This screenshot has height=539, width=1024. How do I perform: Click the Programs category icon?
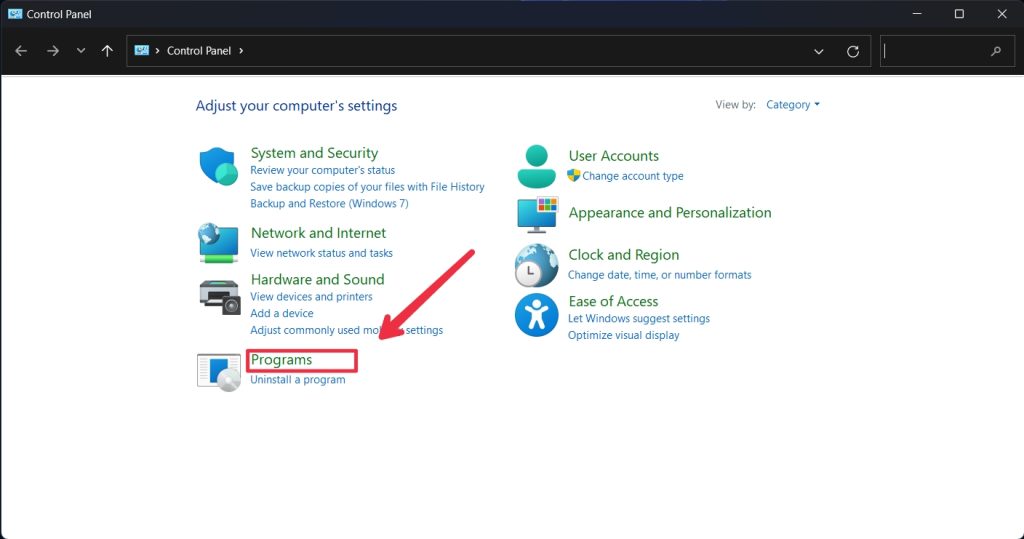219,371
